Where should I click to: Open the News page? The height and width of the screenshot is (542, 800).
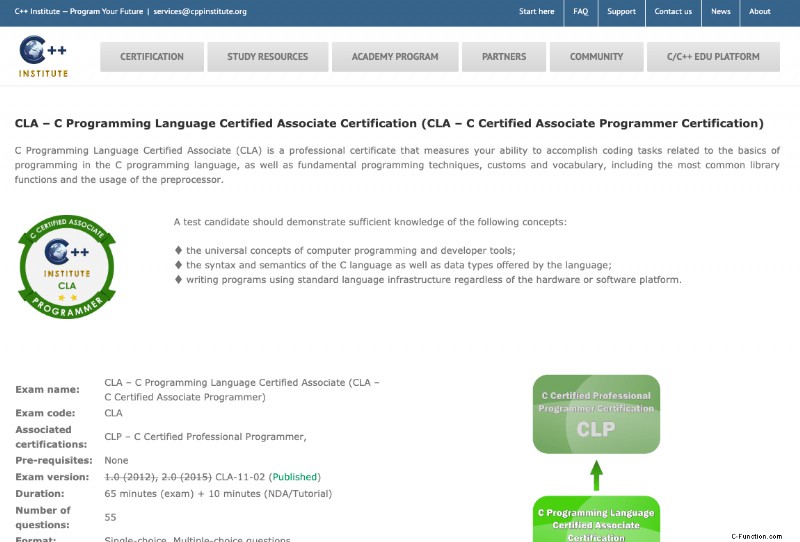click(721, 12)
